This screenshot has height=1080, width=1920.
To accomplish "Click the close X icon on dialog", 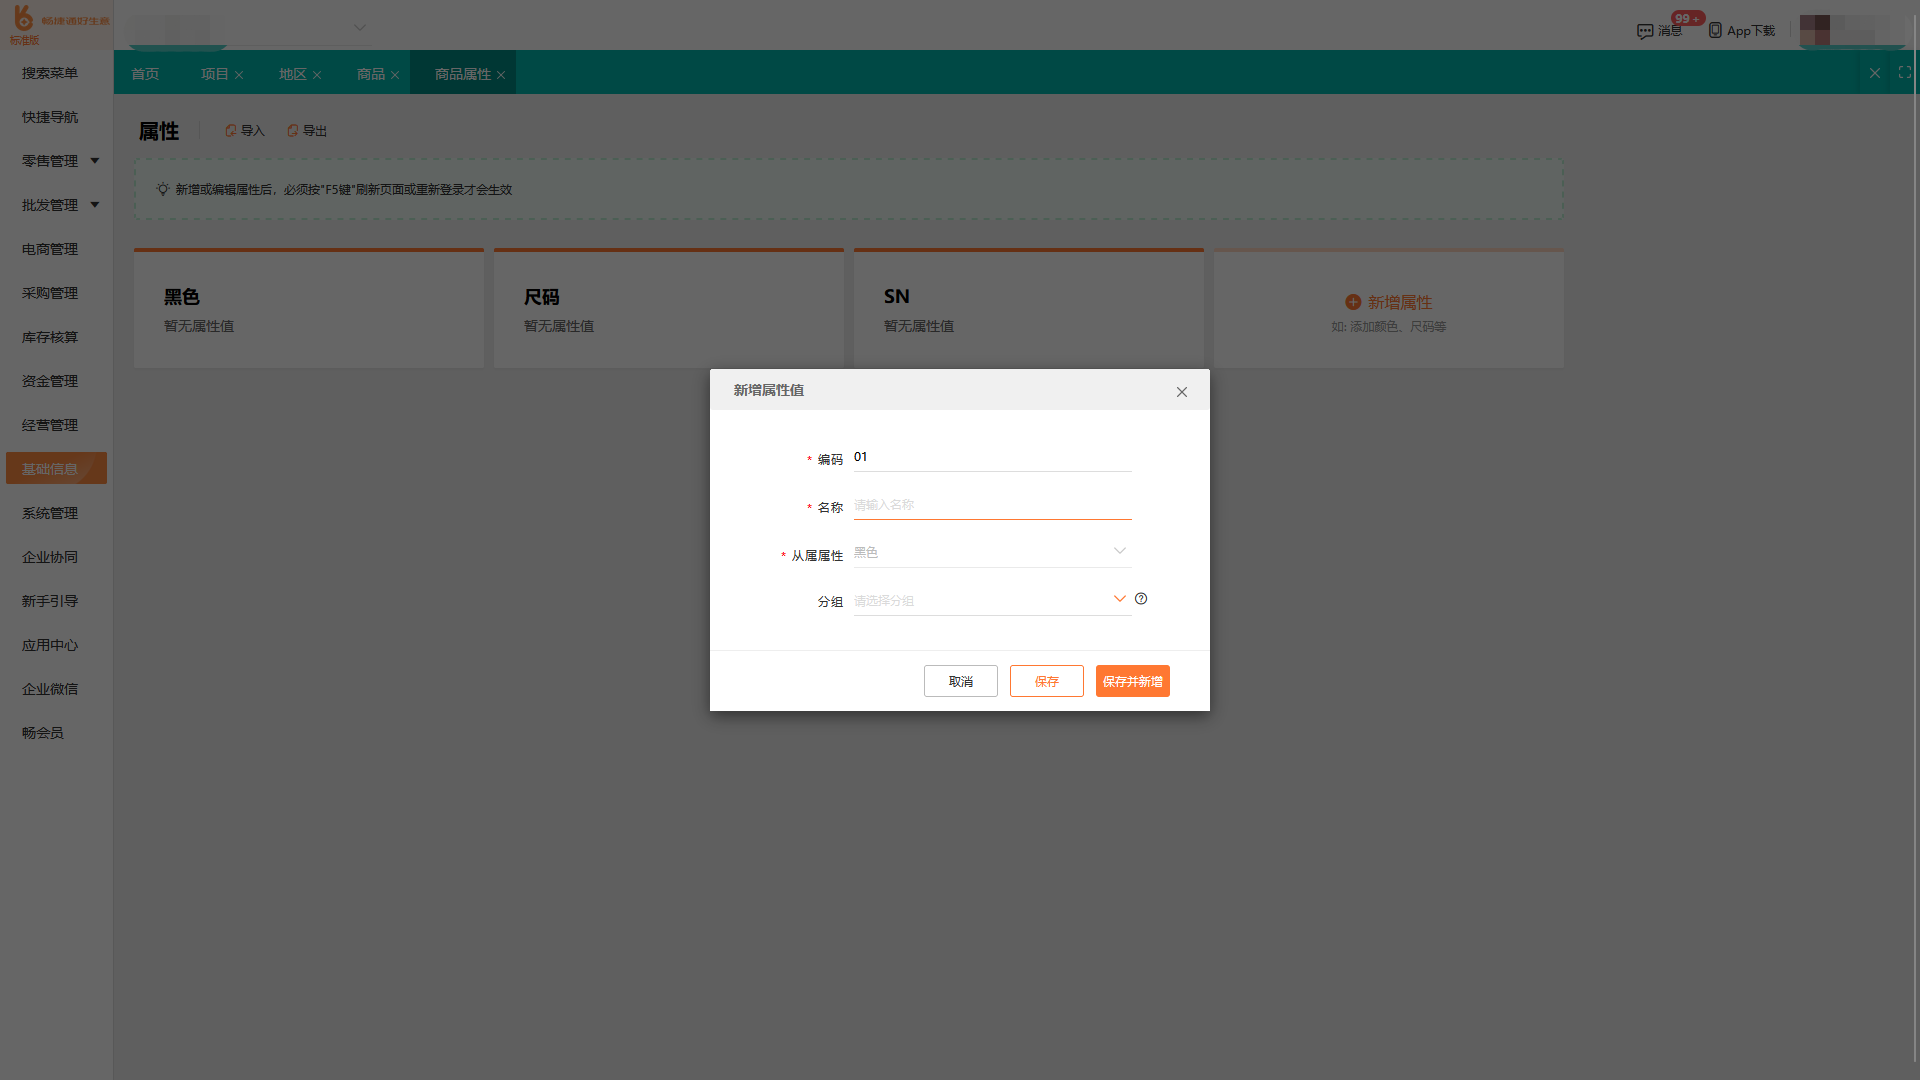I will coord(1182,392).
